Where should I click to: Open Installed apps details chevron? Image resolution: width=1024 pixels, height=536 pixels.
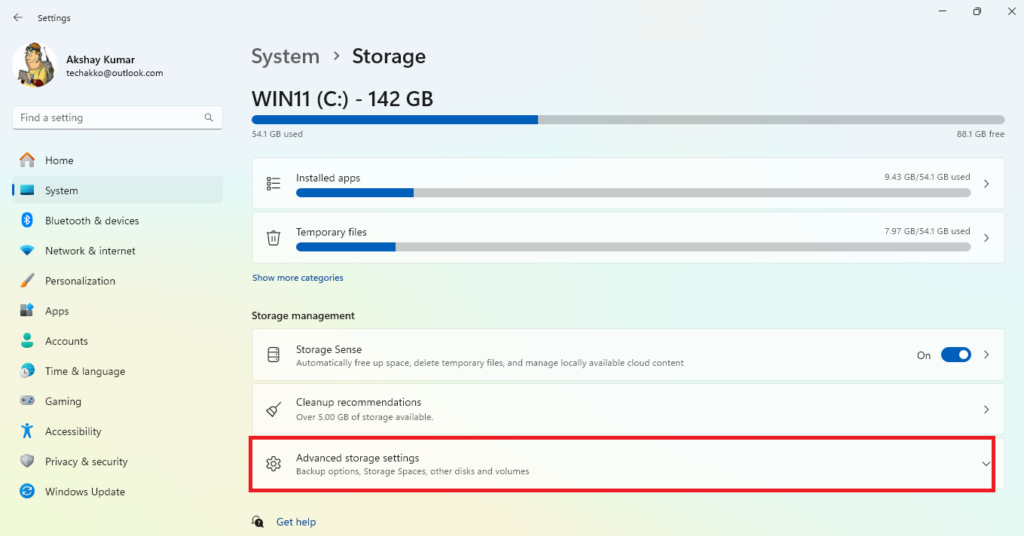[986, 184]
